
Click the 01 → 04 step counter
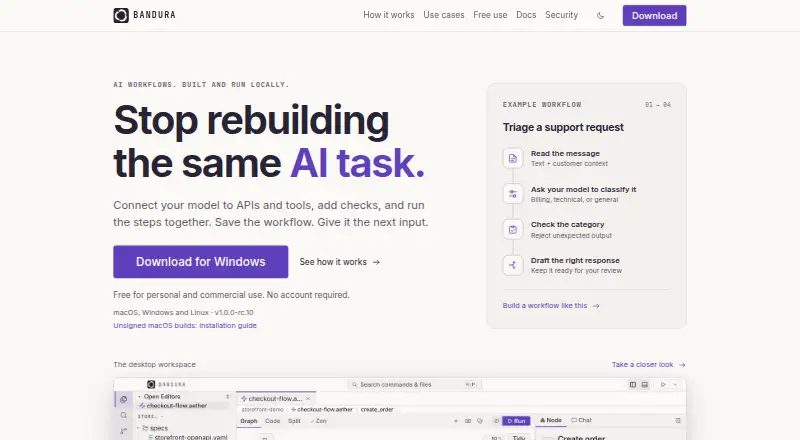pos(658,105)
